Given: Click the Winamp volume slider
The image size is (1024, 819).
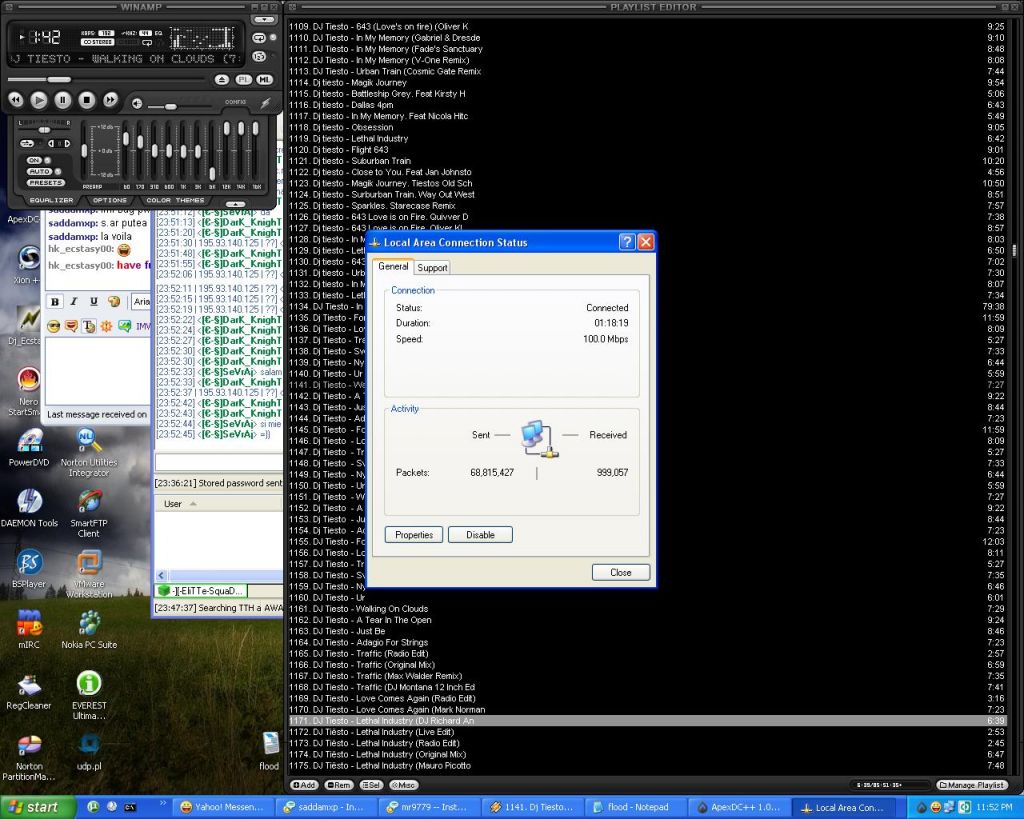Looking at the screenshot, I should (x=170, y=106).
